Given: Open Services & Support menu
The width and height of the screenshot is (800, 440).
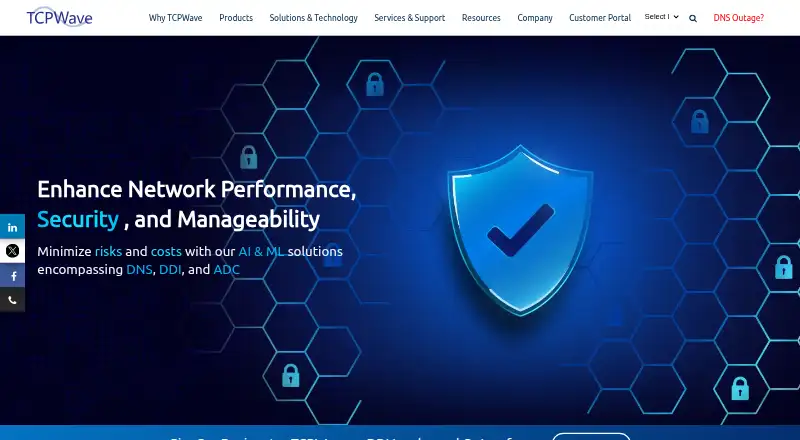Looking at the screenshot, I should pyautogui.click(x=410, y=18).
